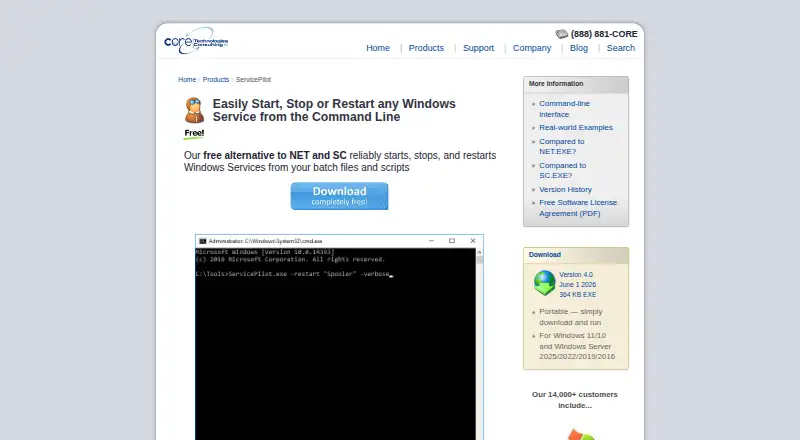Click the ServicePilot breadcrumb text
Image resolution: width=800 pixels, height=440 pixels.
click(x=253, y=80)
